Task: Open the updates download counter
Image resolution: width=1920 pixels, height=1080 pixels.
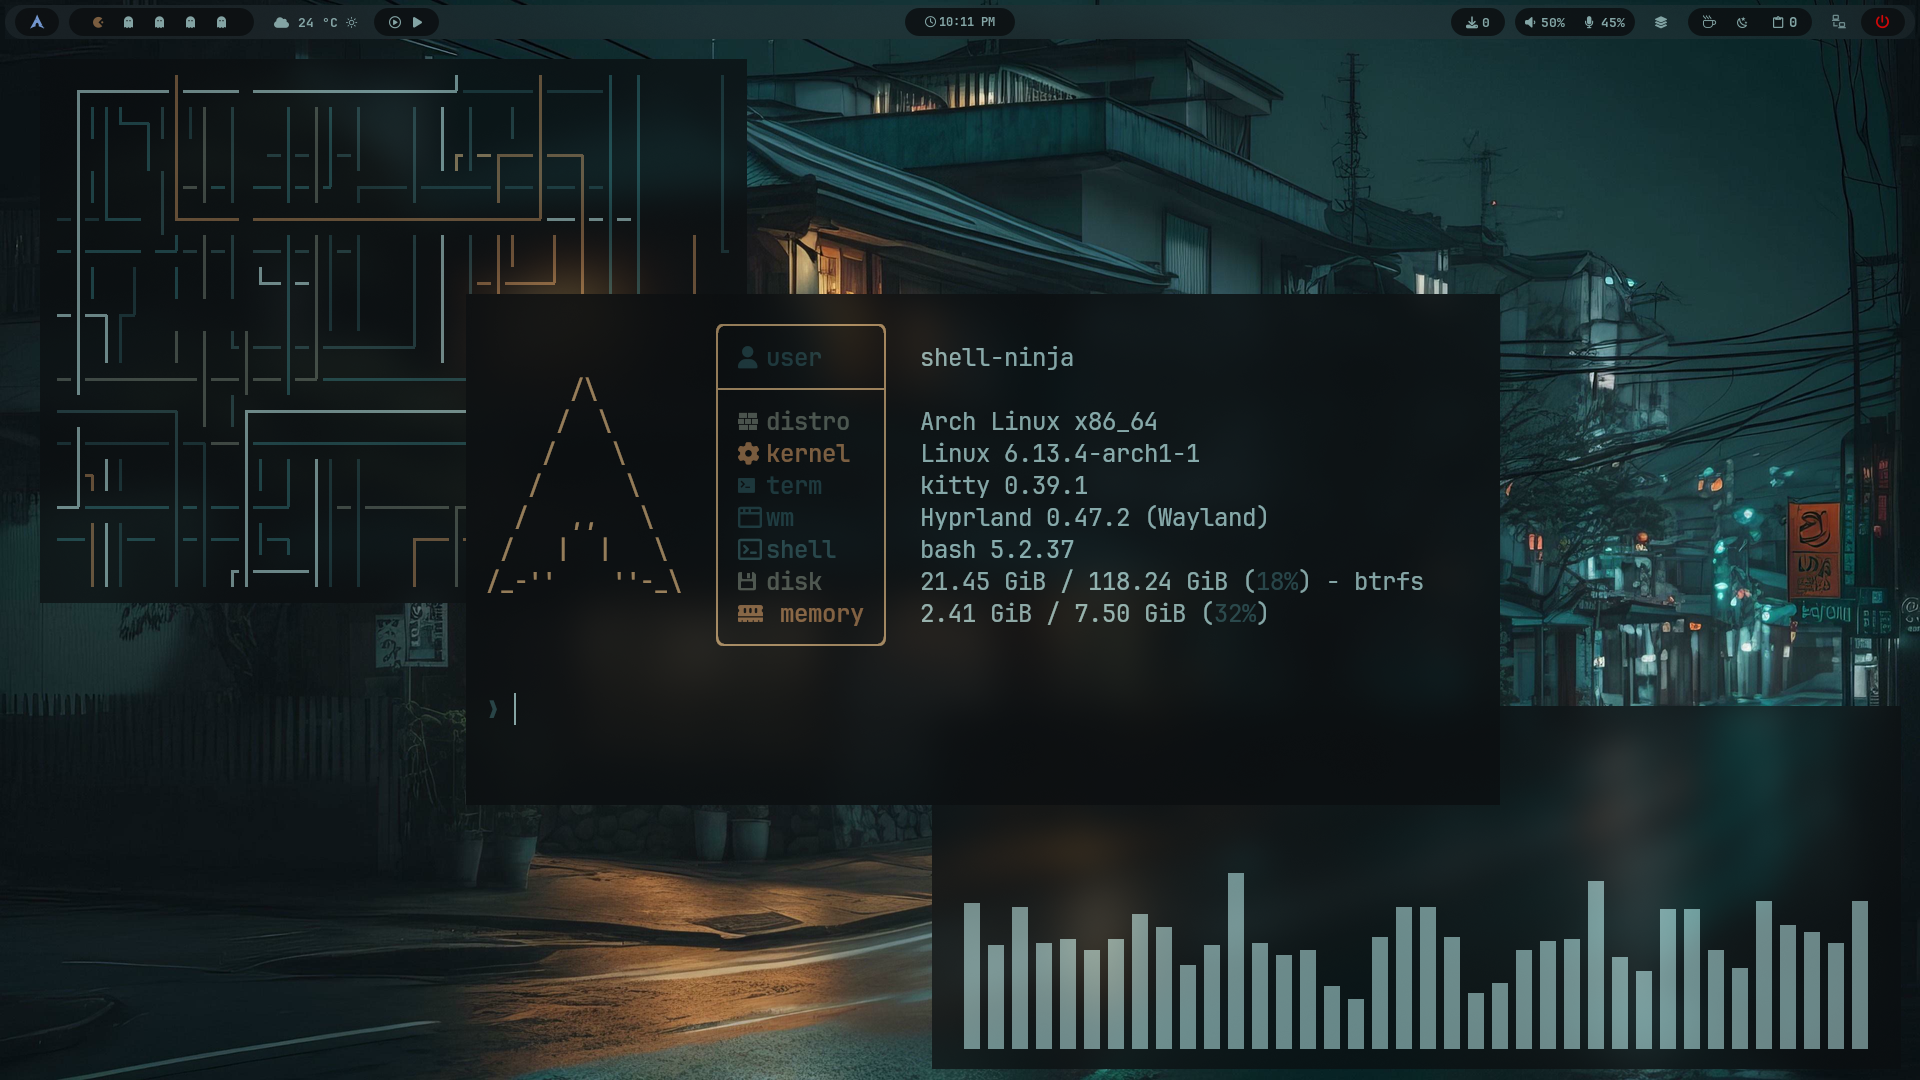Action: click(x=1478, y=22)
